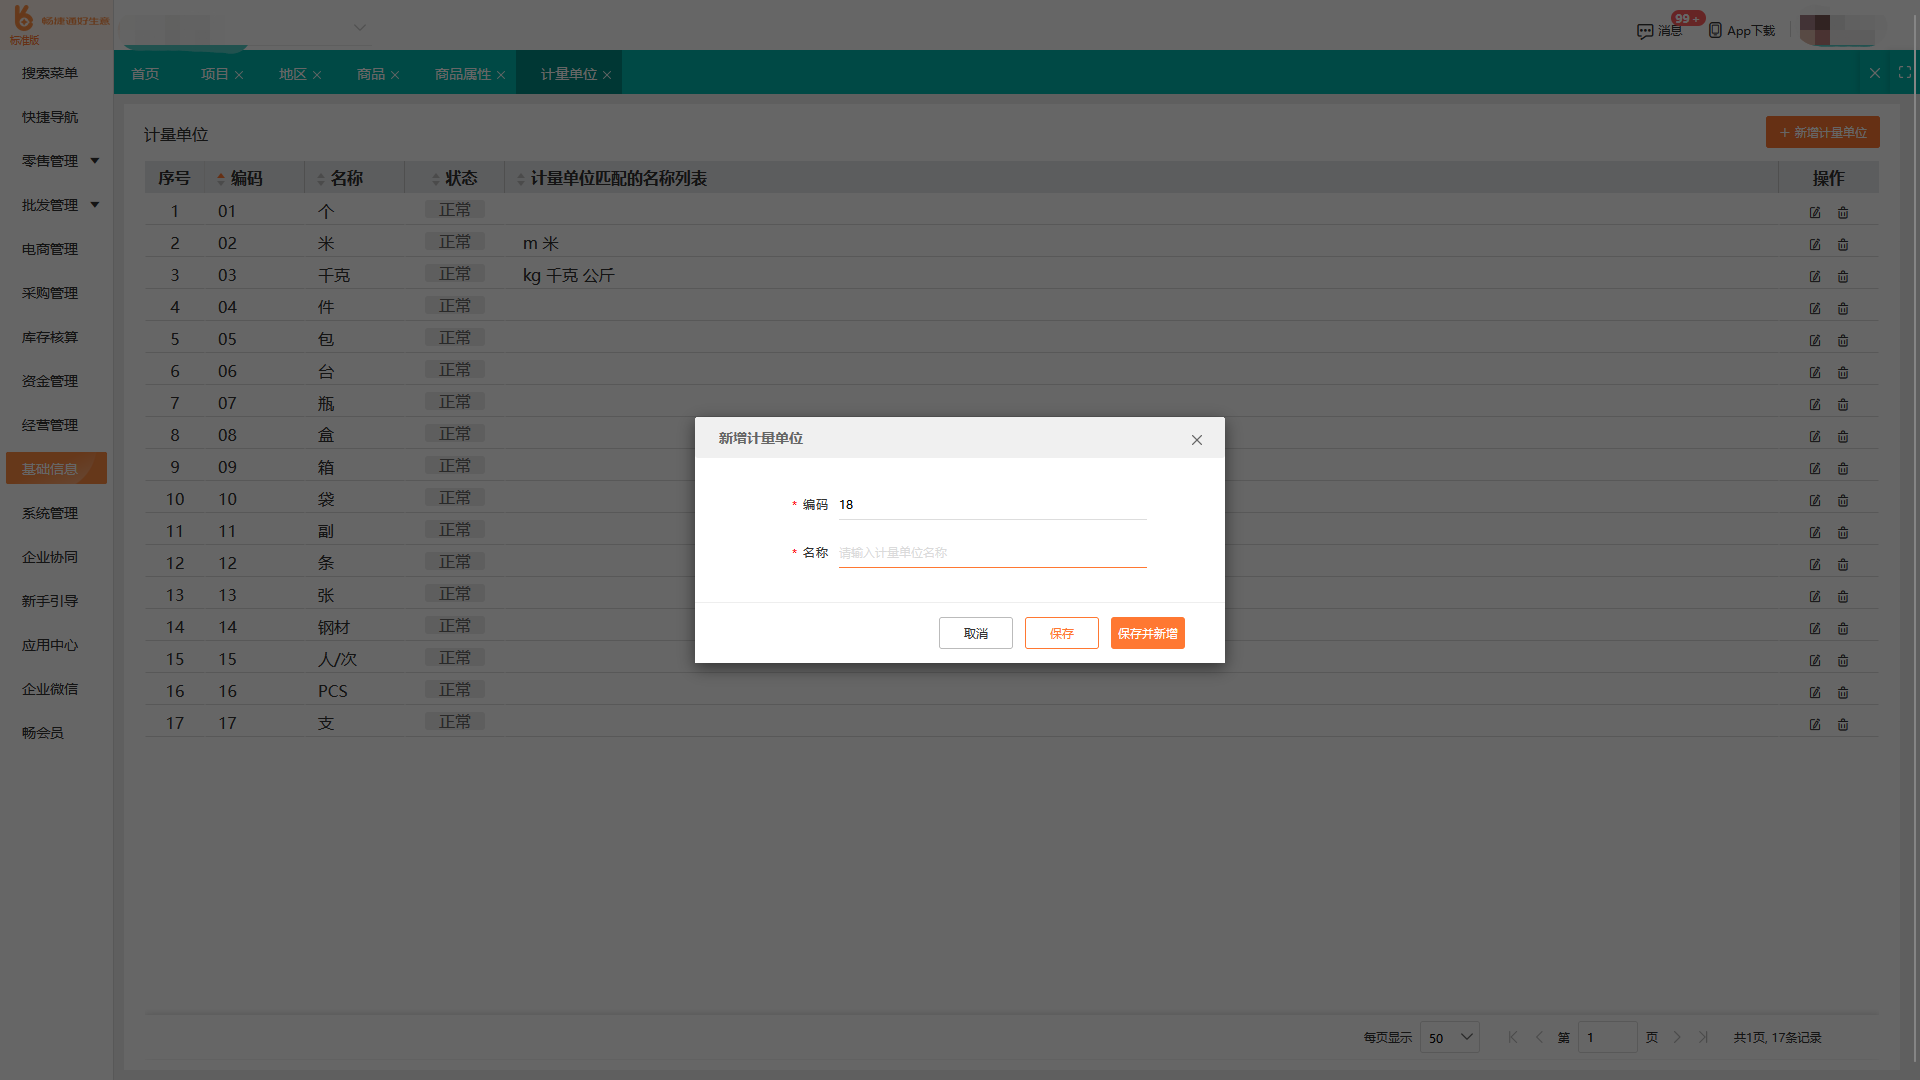Click the new measurement unit button
1920x1080 pixels.
1822,132
